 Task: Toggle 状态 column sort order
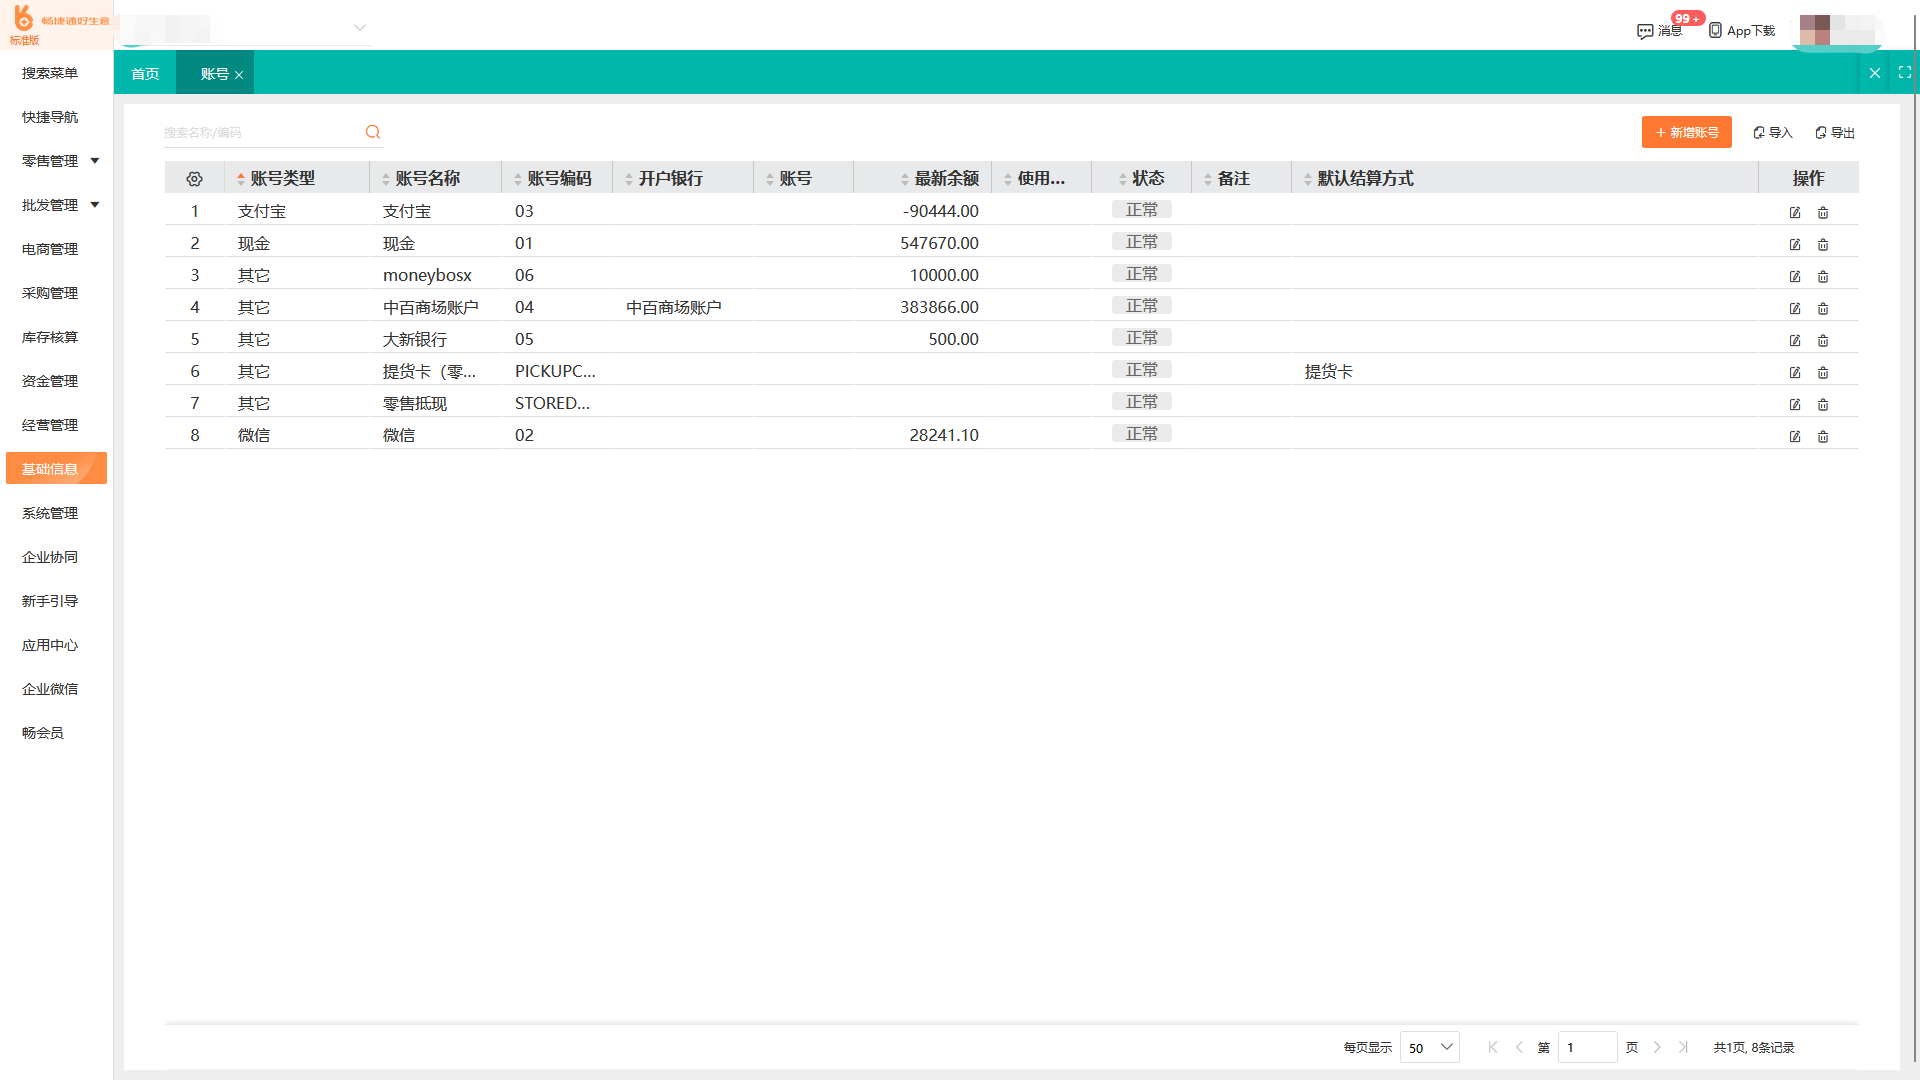(1143, 178)
